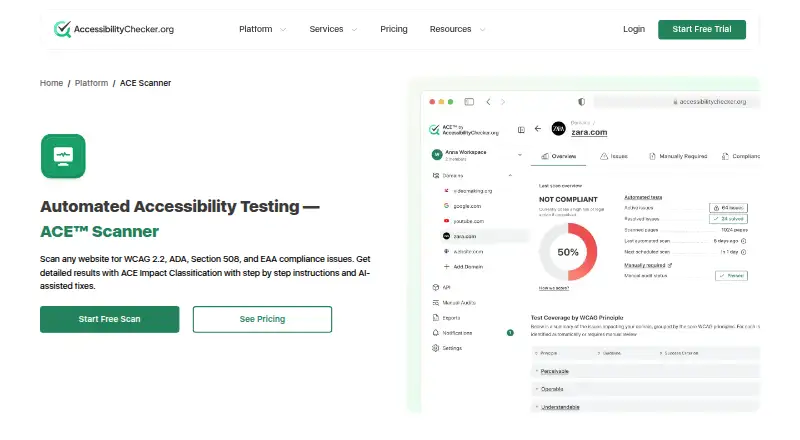Open the Services navigation menu
The image size is (800, 440).
click(333, 29)
